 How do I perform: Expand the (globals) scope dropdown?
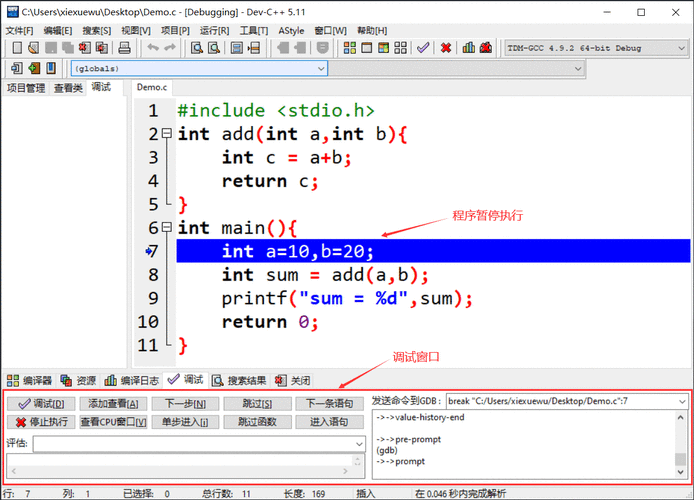[321, 69]
